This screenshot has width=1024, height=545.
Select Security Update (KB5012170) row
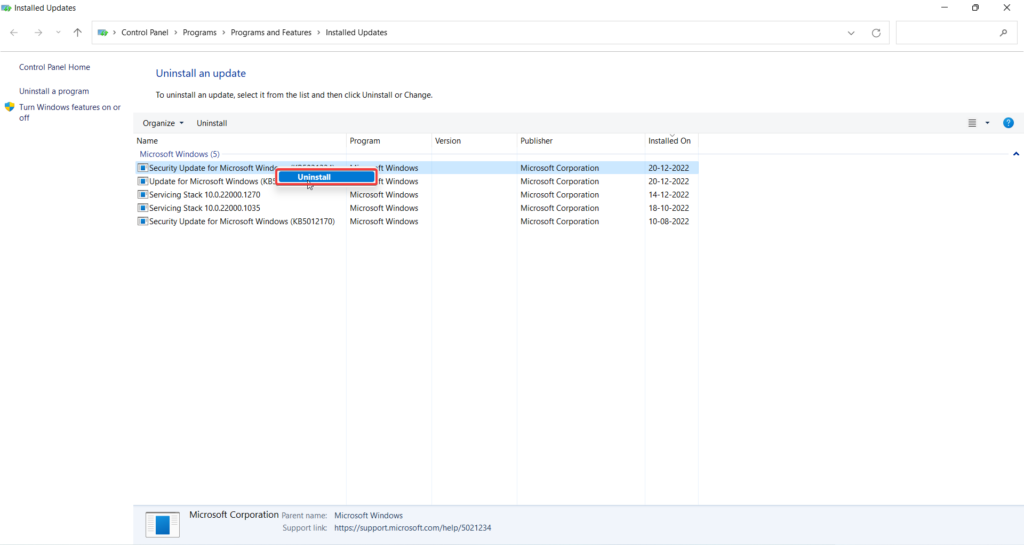pyautogui.click(x=417, y=221)
